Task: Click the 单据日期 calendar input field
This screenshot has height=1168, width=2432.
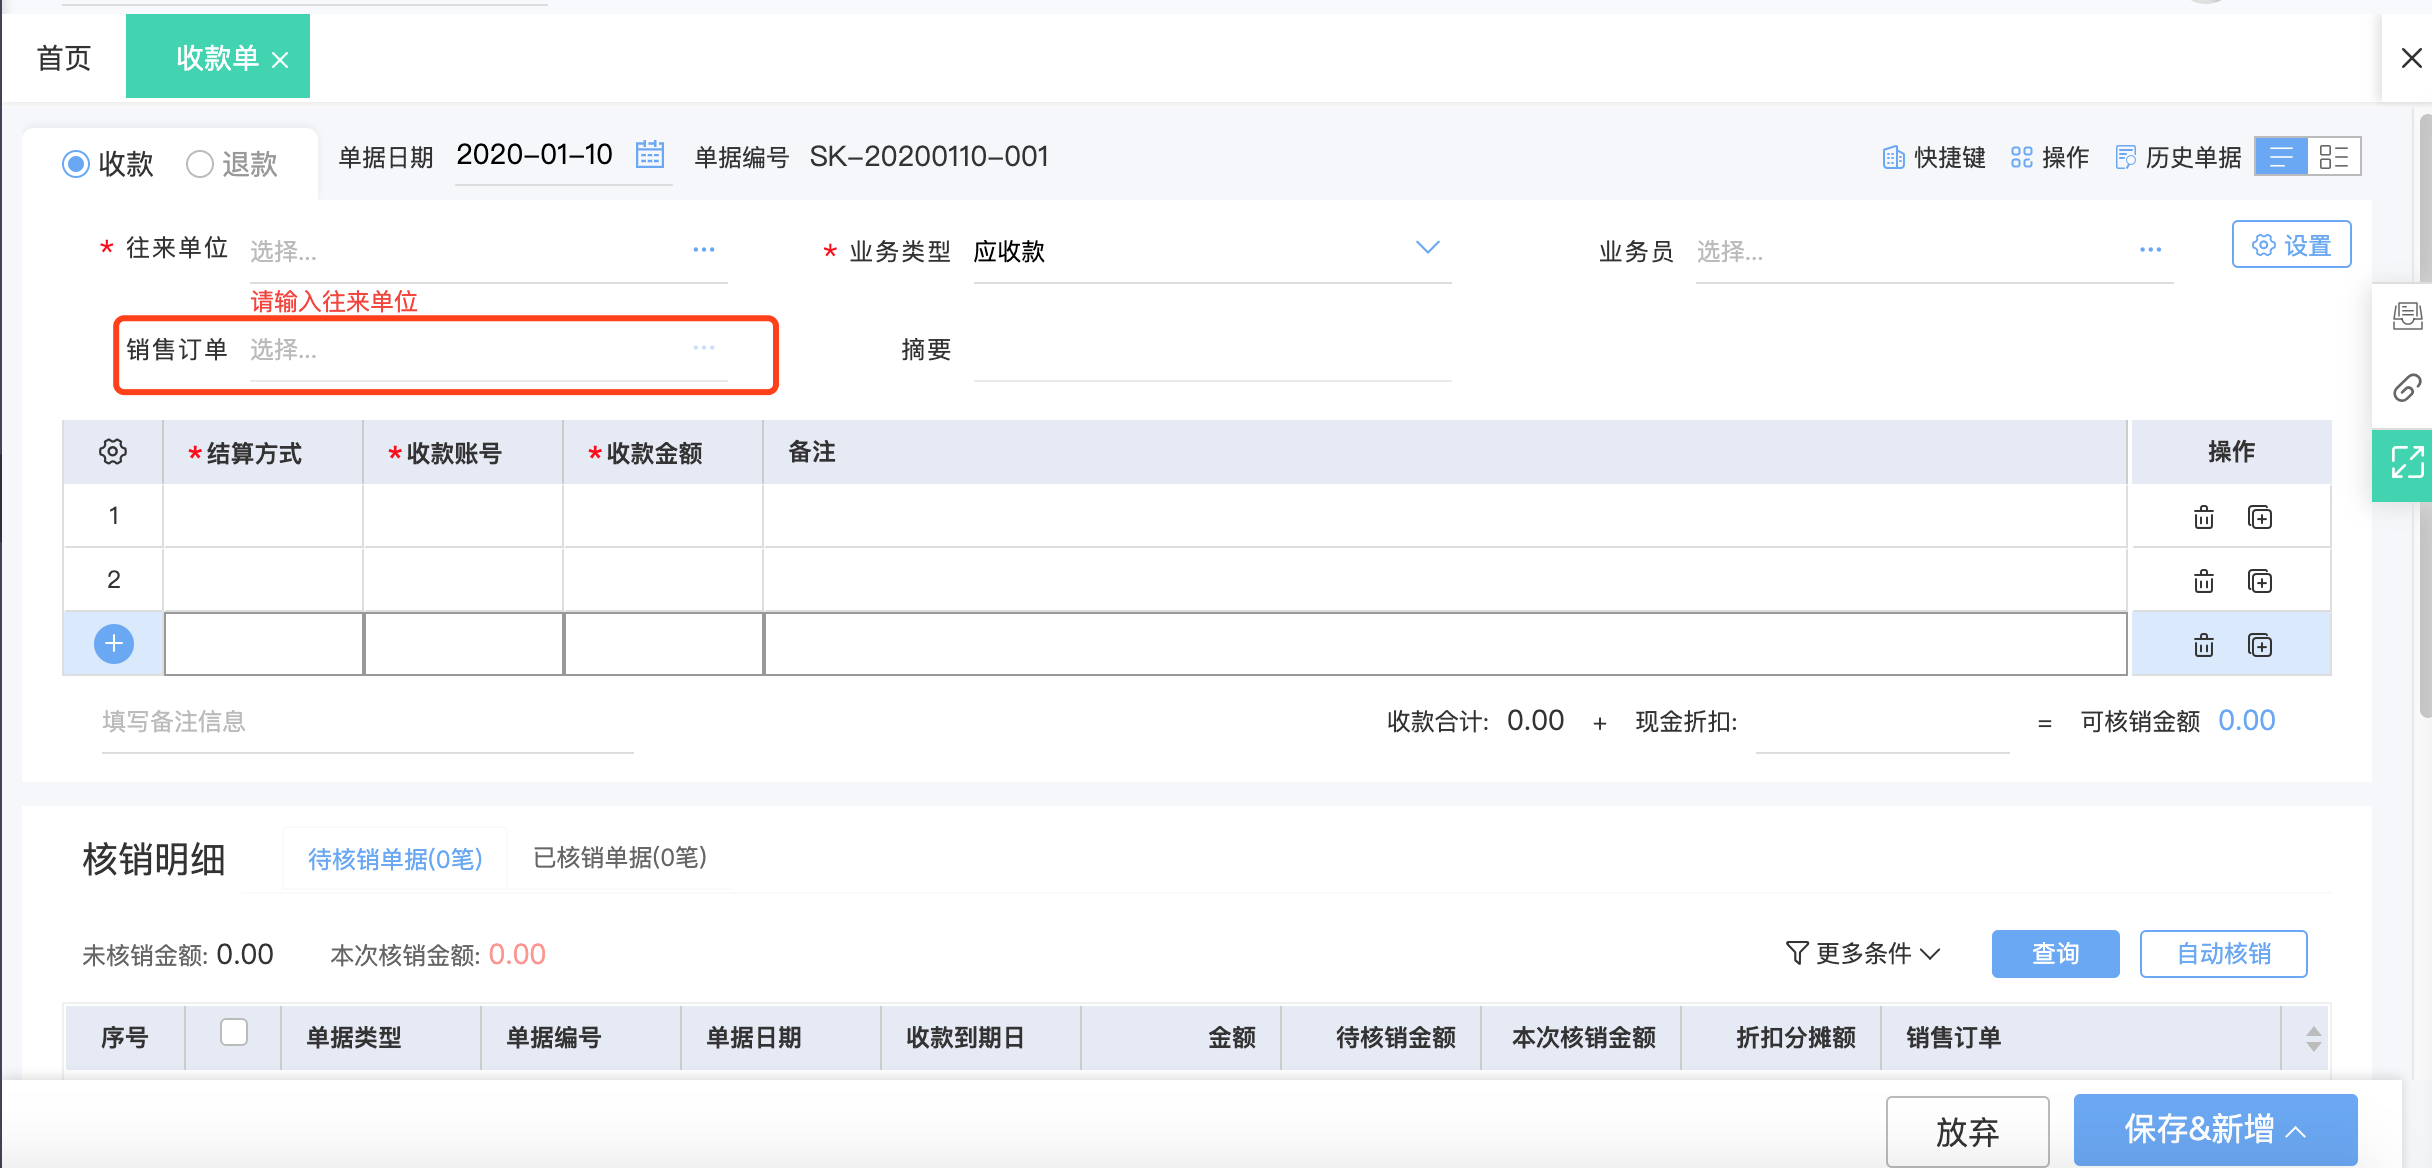Action: [535, 155]
